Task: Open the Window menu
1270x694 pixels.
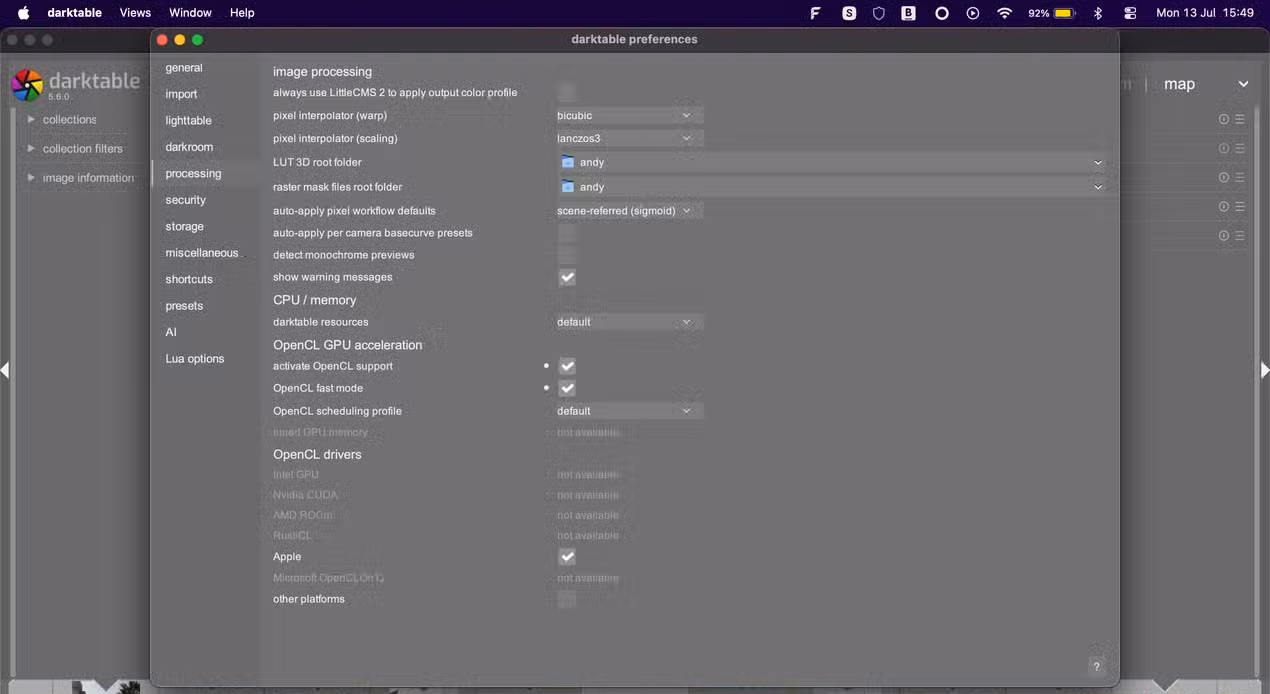Action: (190, 13)
